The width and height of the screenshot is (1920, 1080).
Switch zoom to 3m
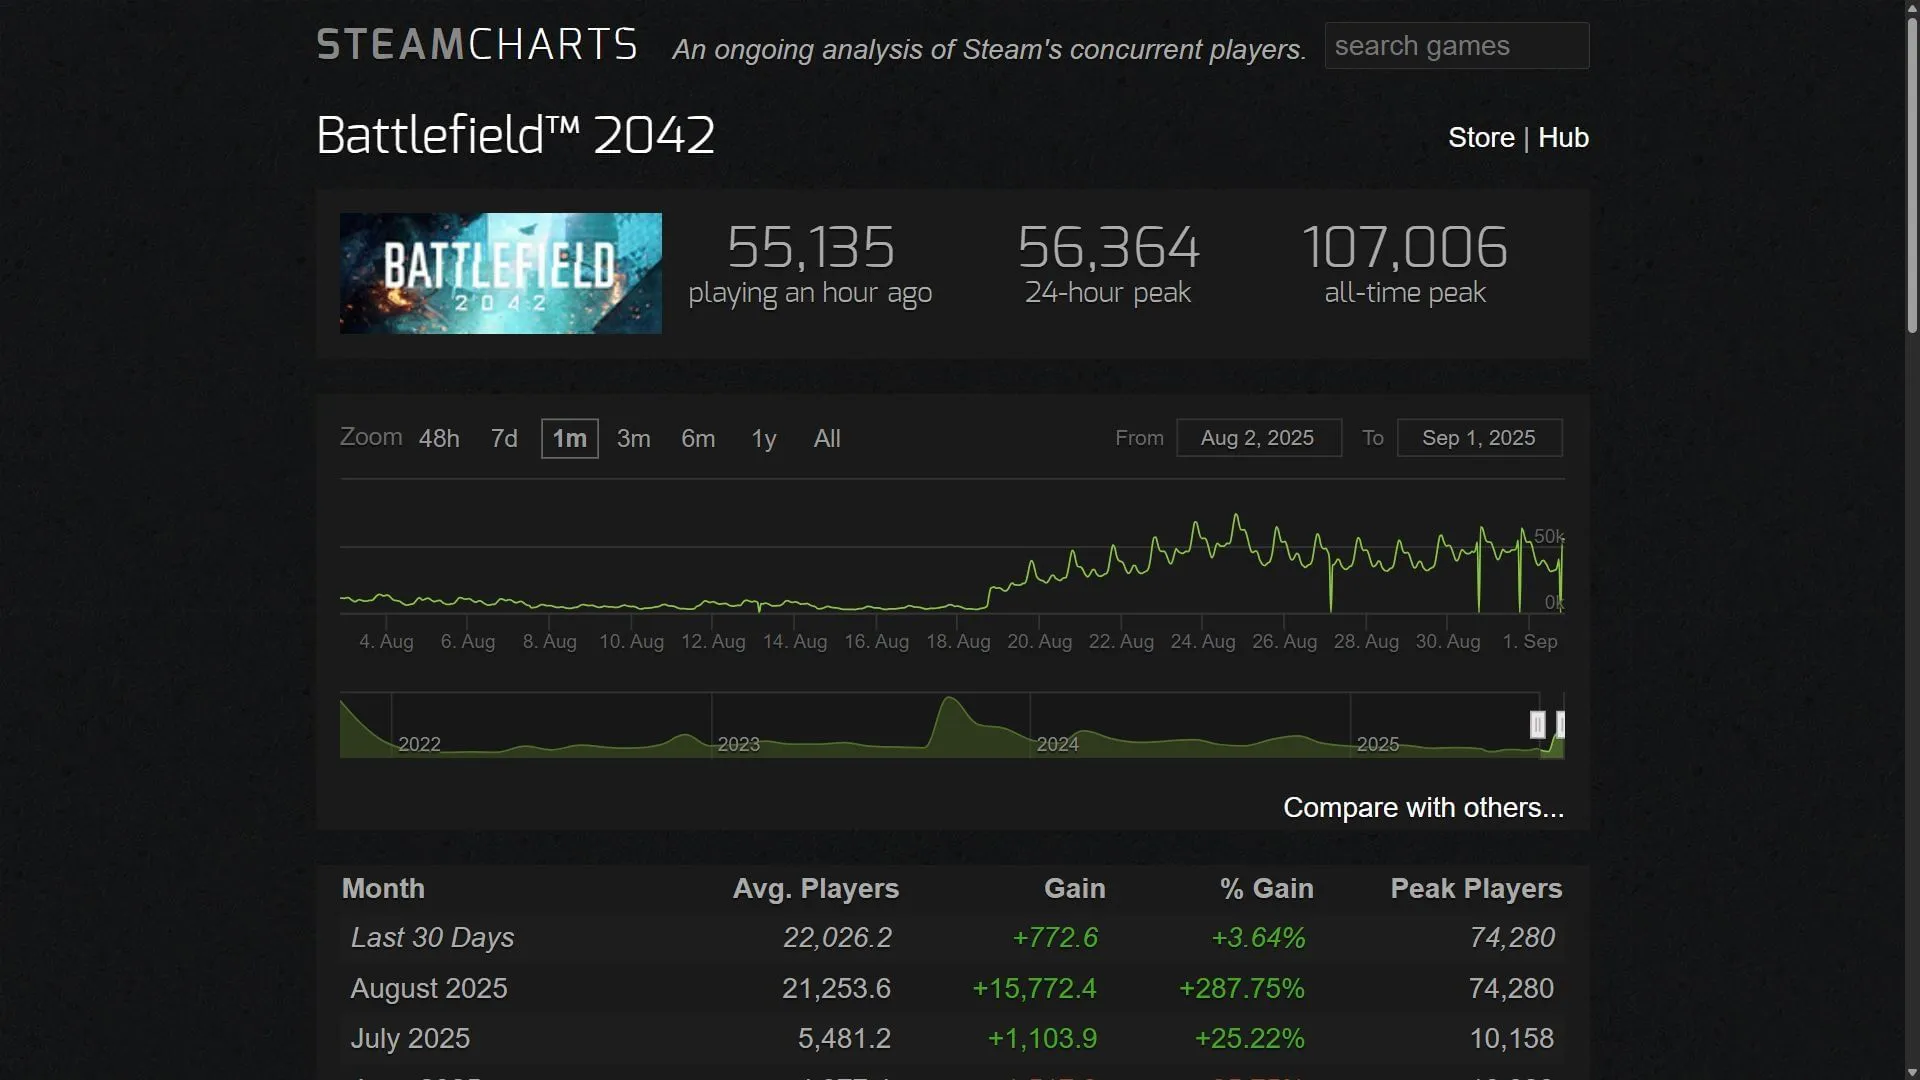(x=633, y=439)
